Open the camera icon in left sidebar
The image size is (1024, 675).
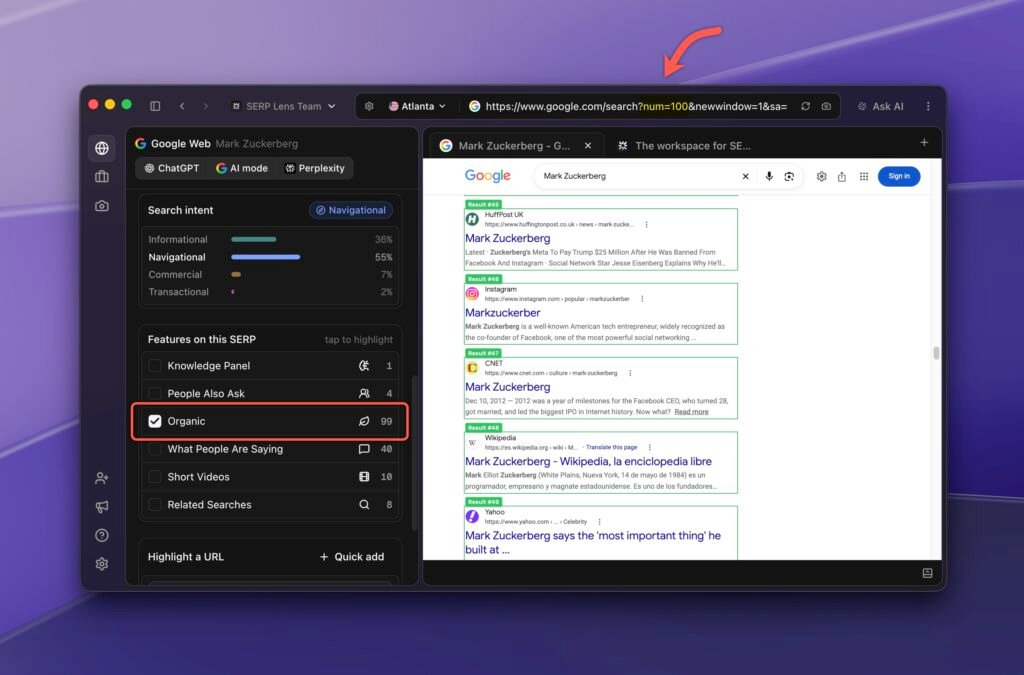[x=102, y=206]
